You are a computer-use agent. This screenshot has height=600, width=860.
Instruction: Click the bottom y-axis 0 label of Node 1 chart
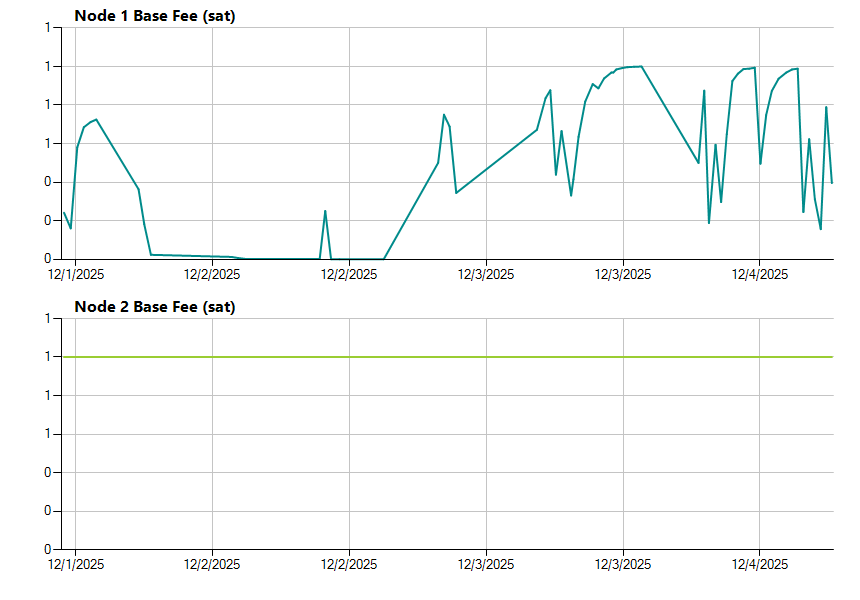(x=47, y=259)
